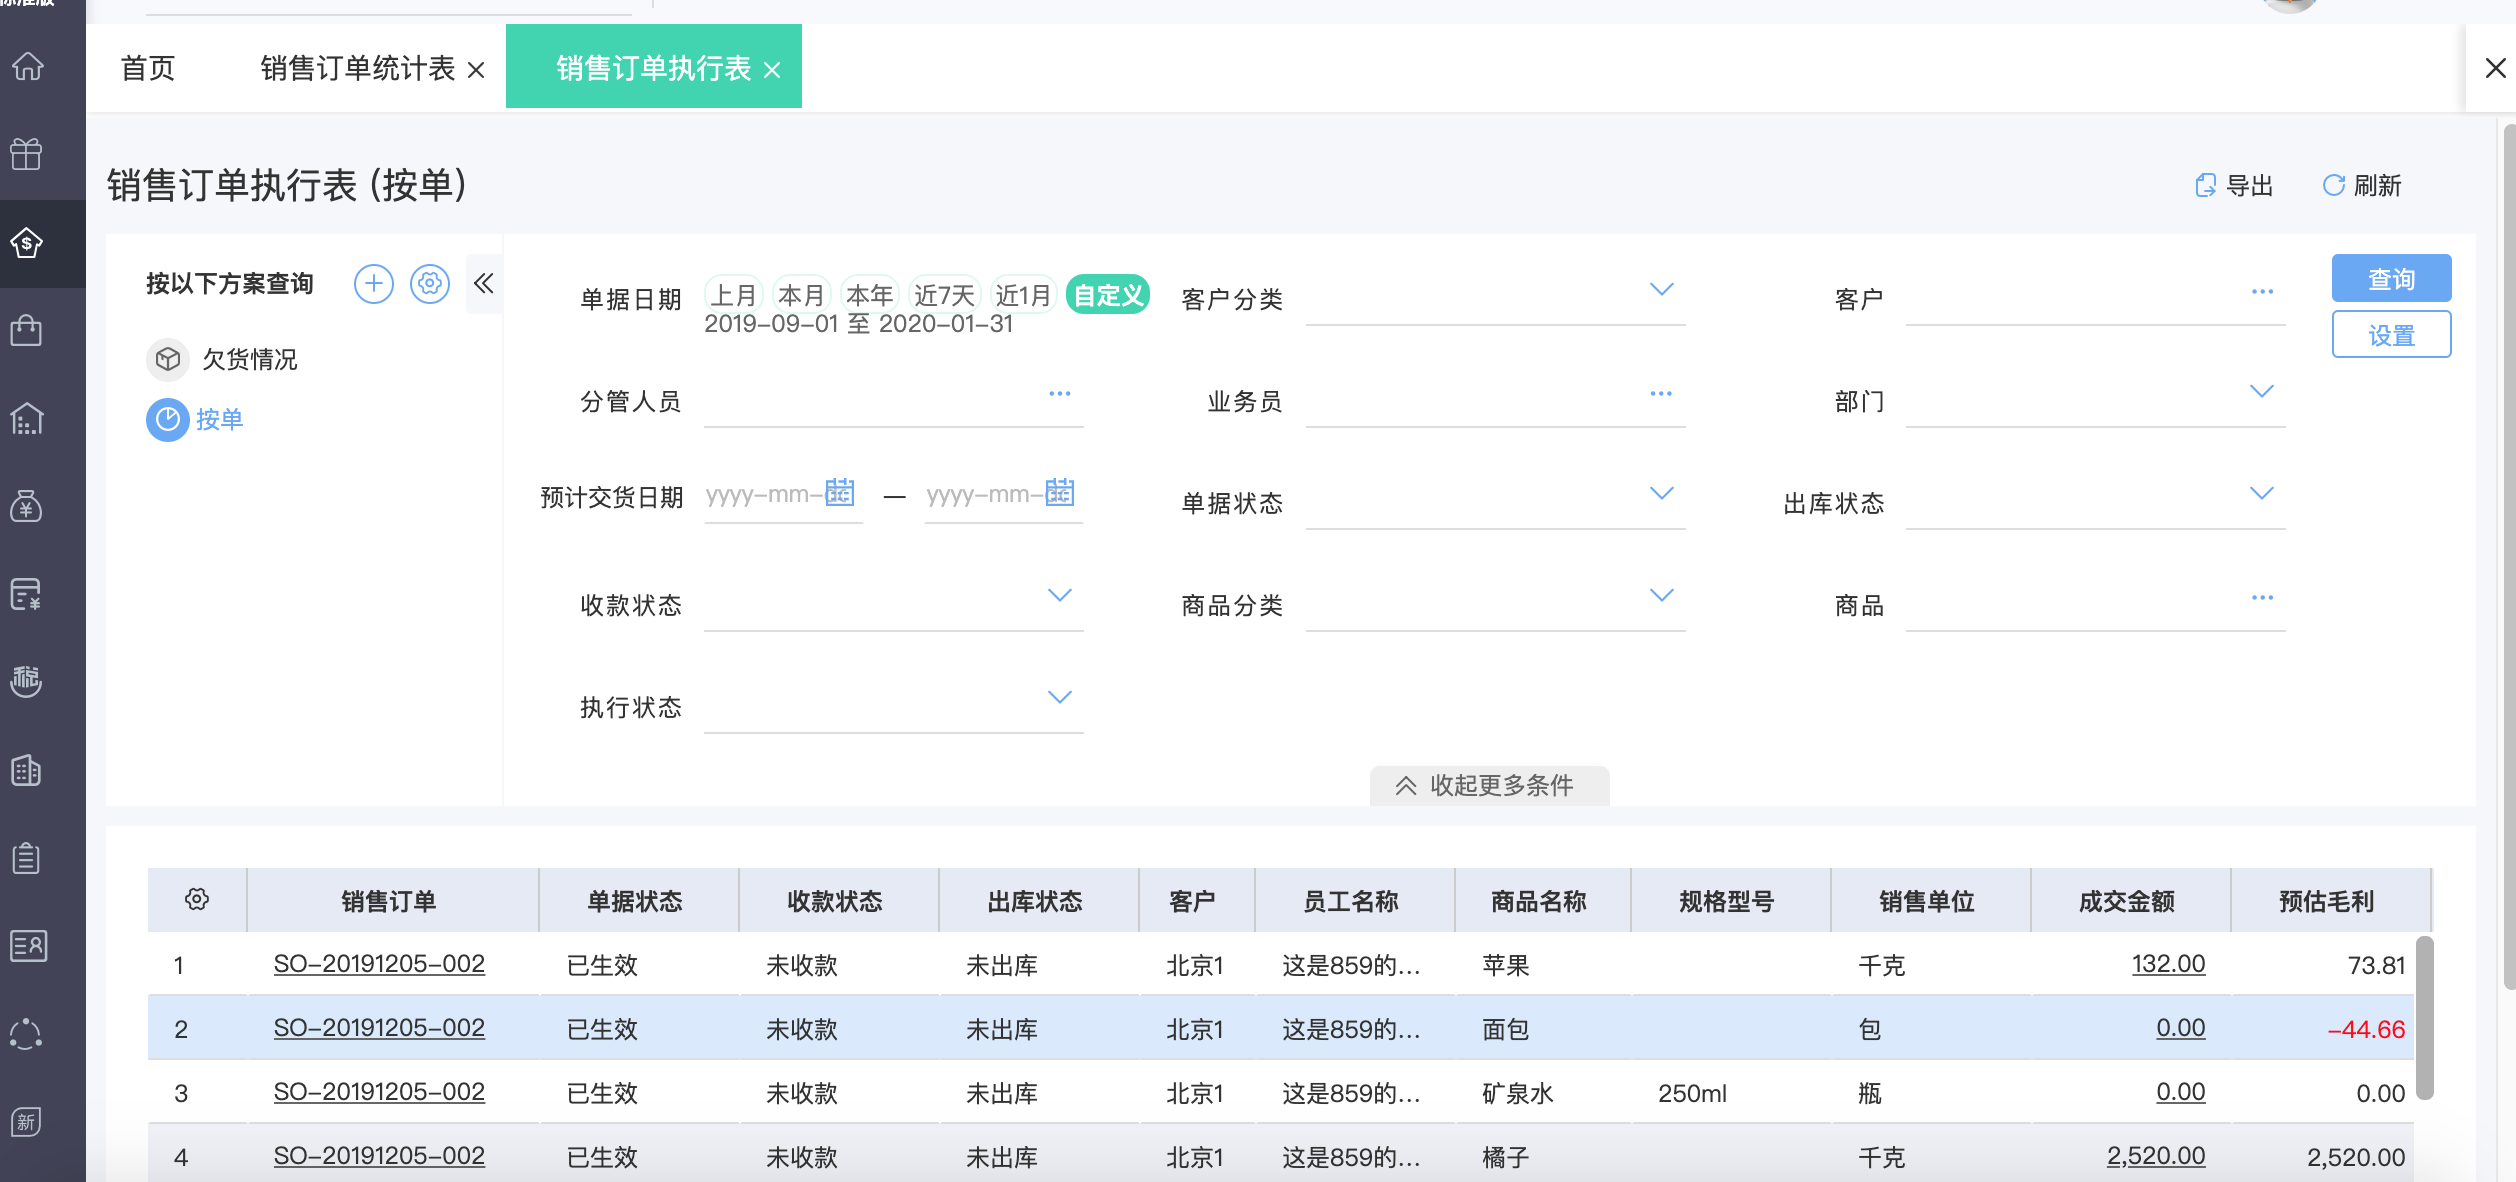
Task: Click SO-20191205-002 link in row 2
Action: (x=380, y=1028)
